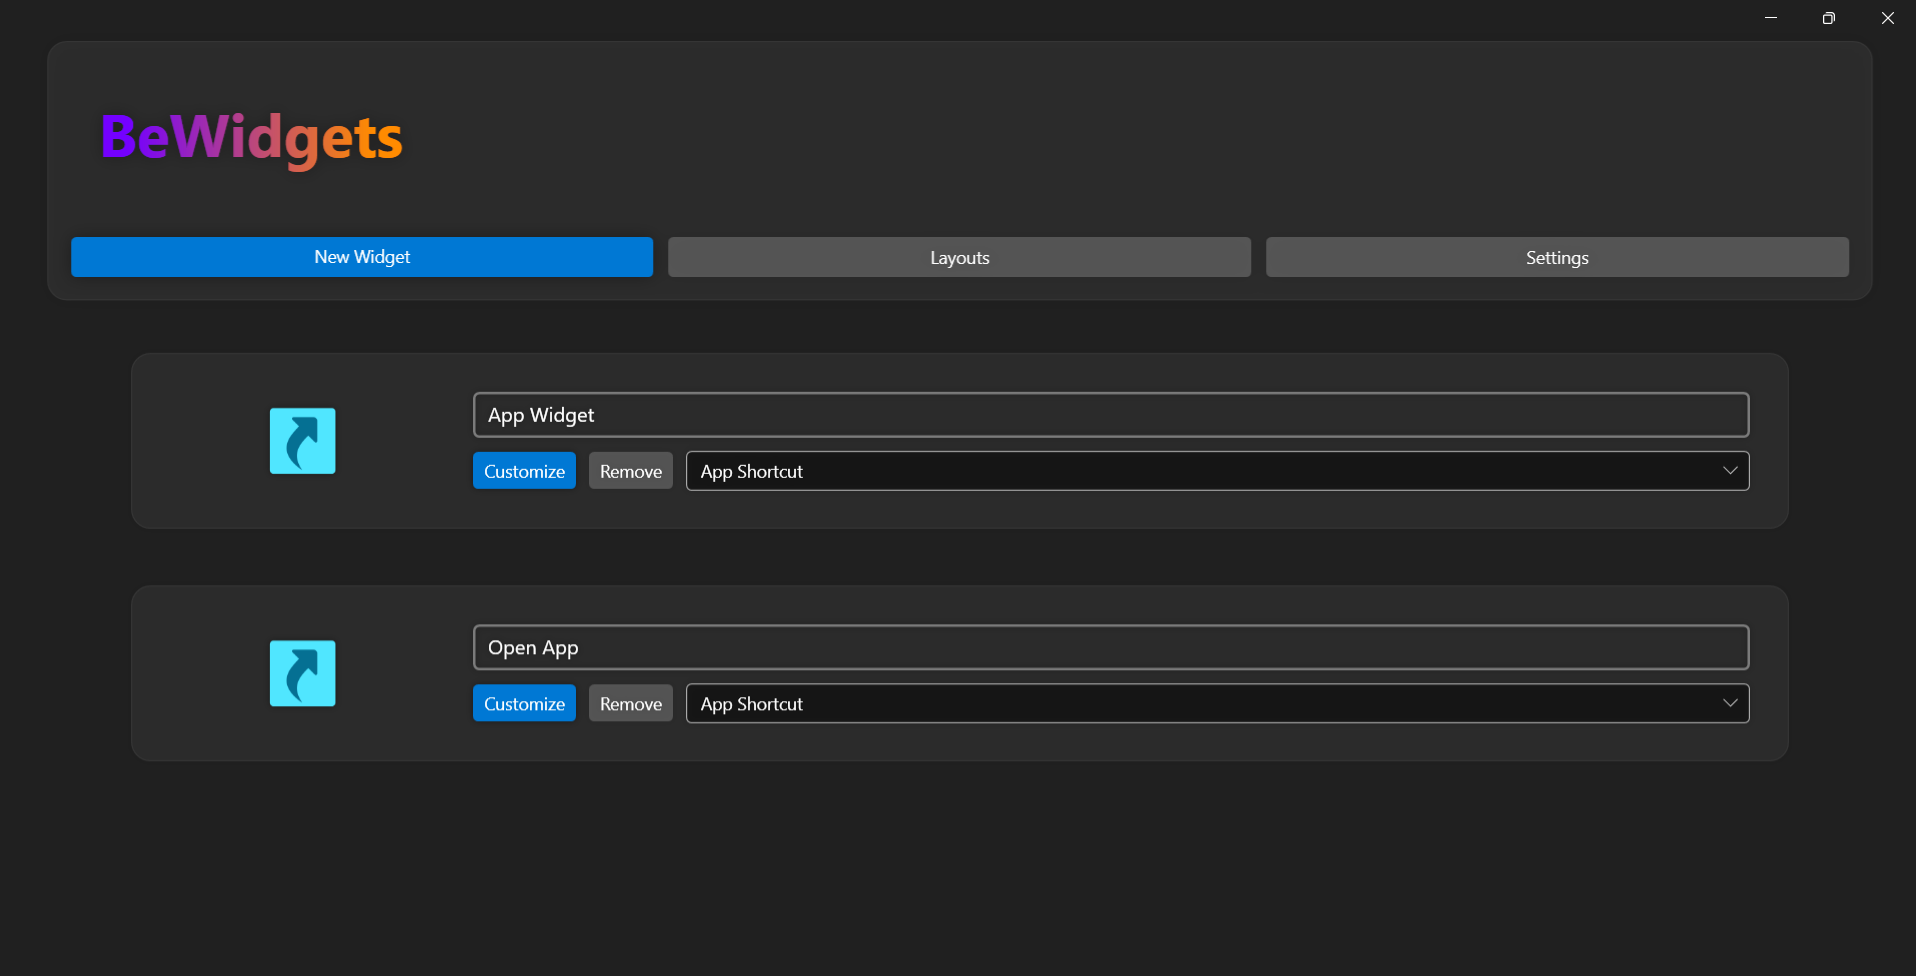Click the chevron on the App Widget shortcut selector
The height and width of the screenshot is (976, 1916).
(1730, 470)
